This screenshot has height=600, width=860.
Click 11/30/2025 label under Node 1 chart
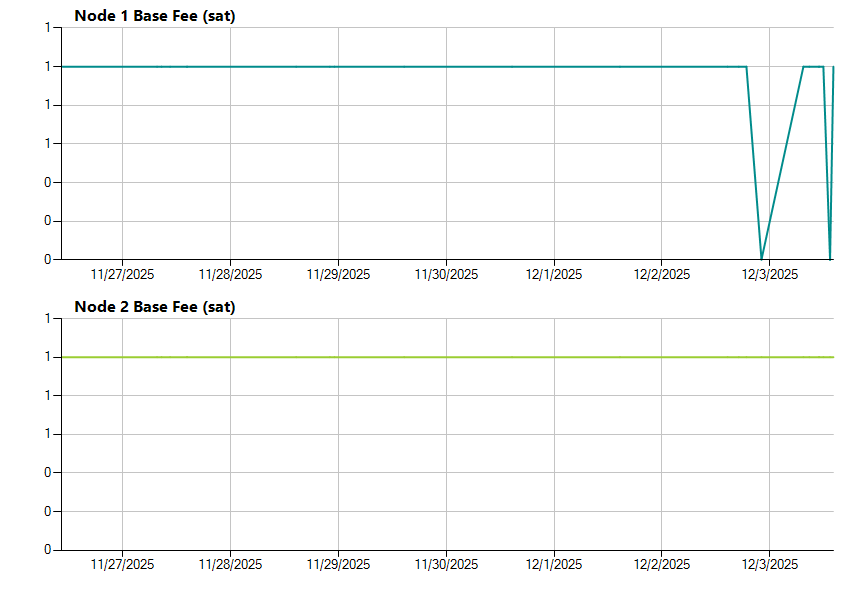(x=446, y=274)
